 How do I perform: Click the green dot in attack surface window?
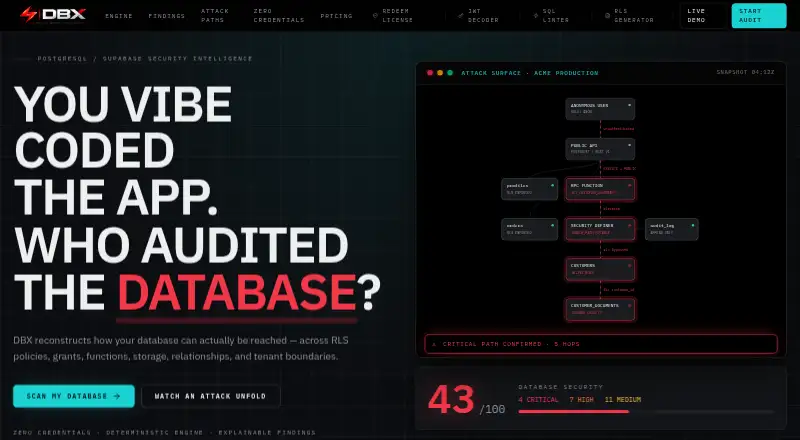[x=450, y=73]
